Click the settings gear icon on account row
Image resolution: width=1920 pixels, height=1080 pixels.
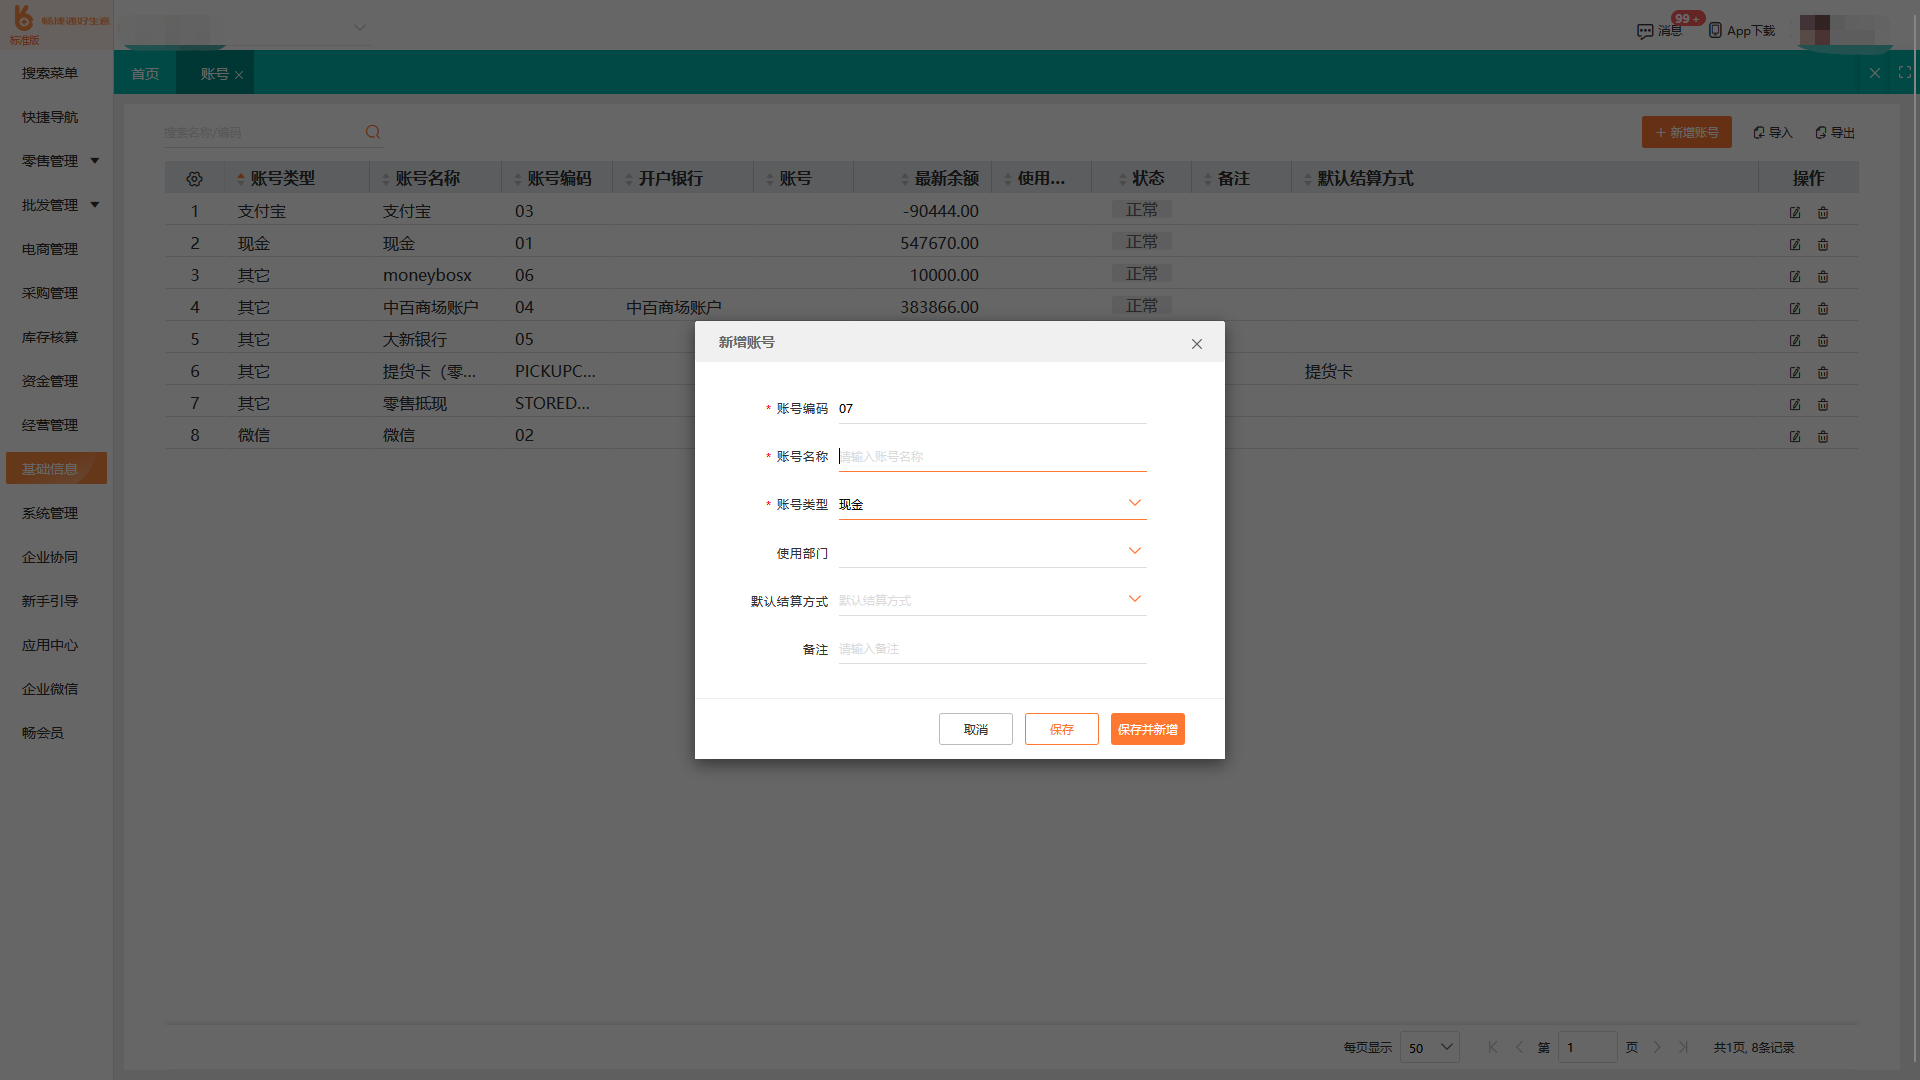click(x=194, y=178)
